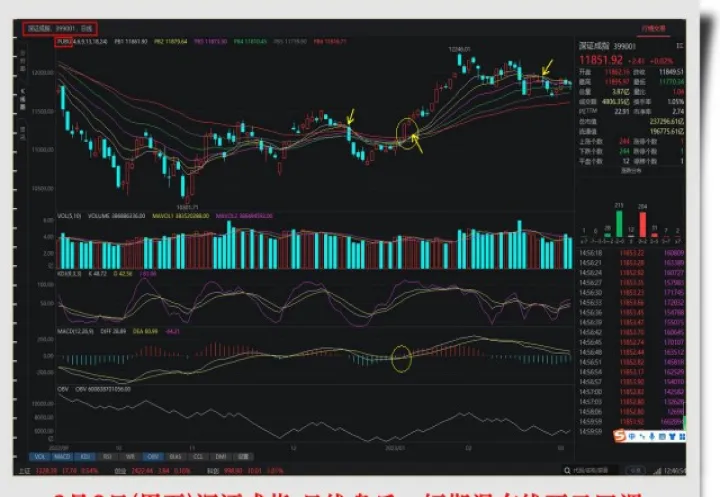Click the 11851.92 current price in quote panel
The height and width of the screenshot is (497, 720).
pos(600,58)
